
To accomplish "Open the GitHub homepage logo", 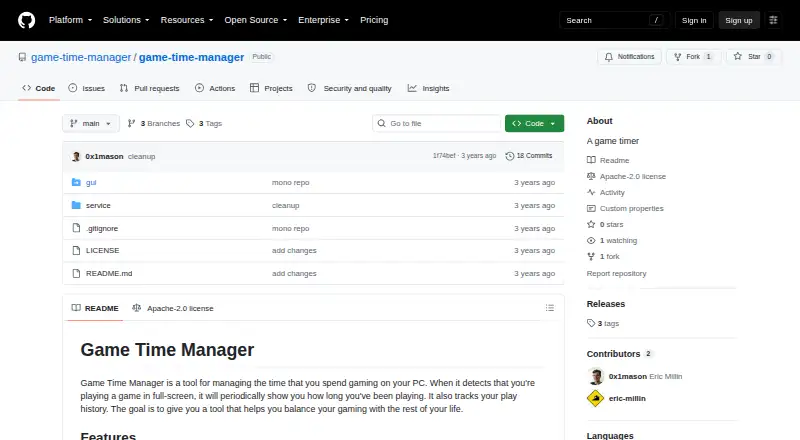I will 27,20.
